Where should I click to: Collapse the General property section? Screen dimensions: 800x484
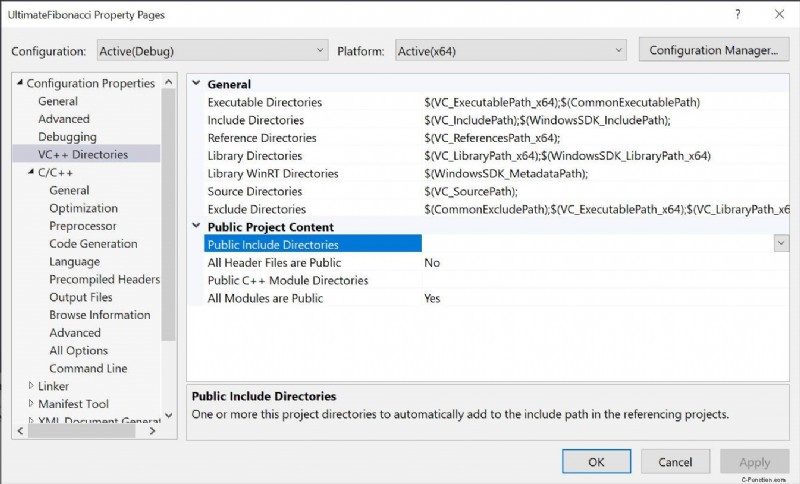coord(196,84)
